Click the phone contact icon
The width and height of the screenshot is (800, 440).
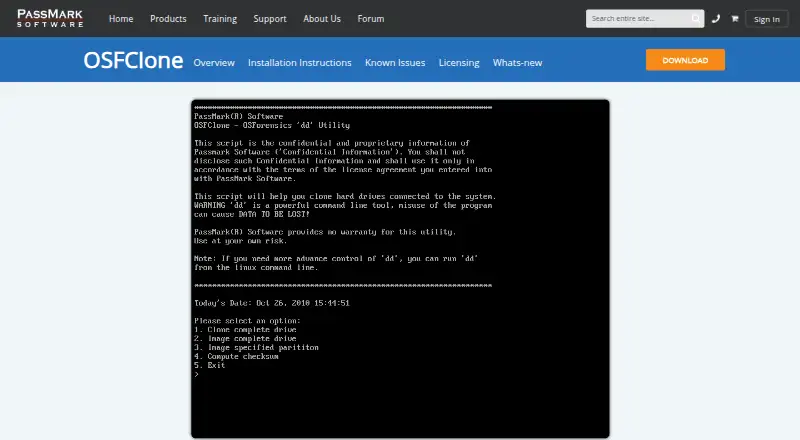(x=716, y=19)
